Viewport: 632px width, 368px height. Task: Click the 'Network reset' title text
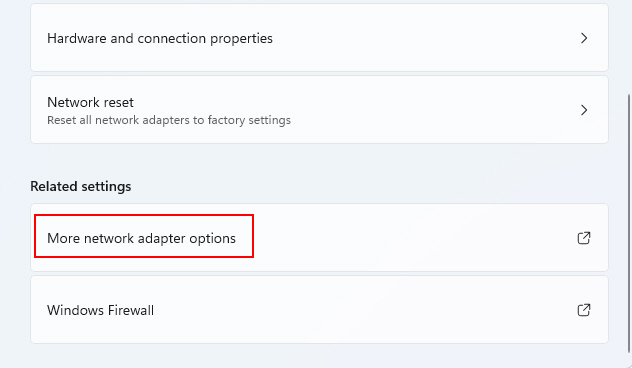click(90, 102)
